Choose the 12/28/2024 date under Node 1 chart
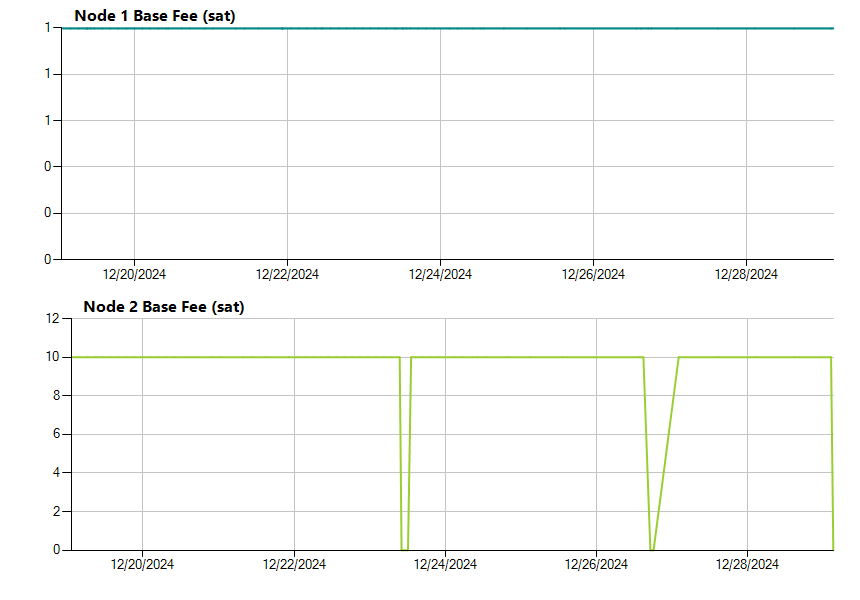The height and width of the screenshot is (600, 860). tap(746, 274)
